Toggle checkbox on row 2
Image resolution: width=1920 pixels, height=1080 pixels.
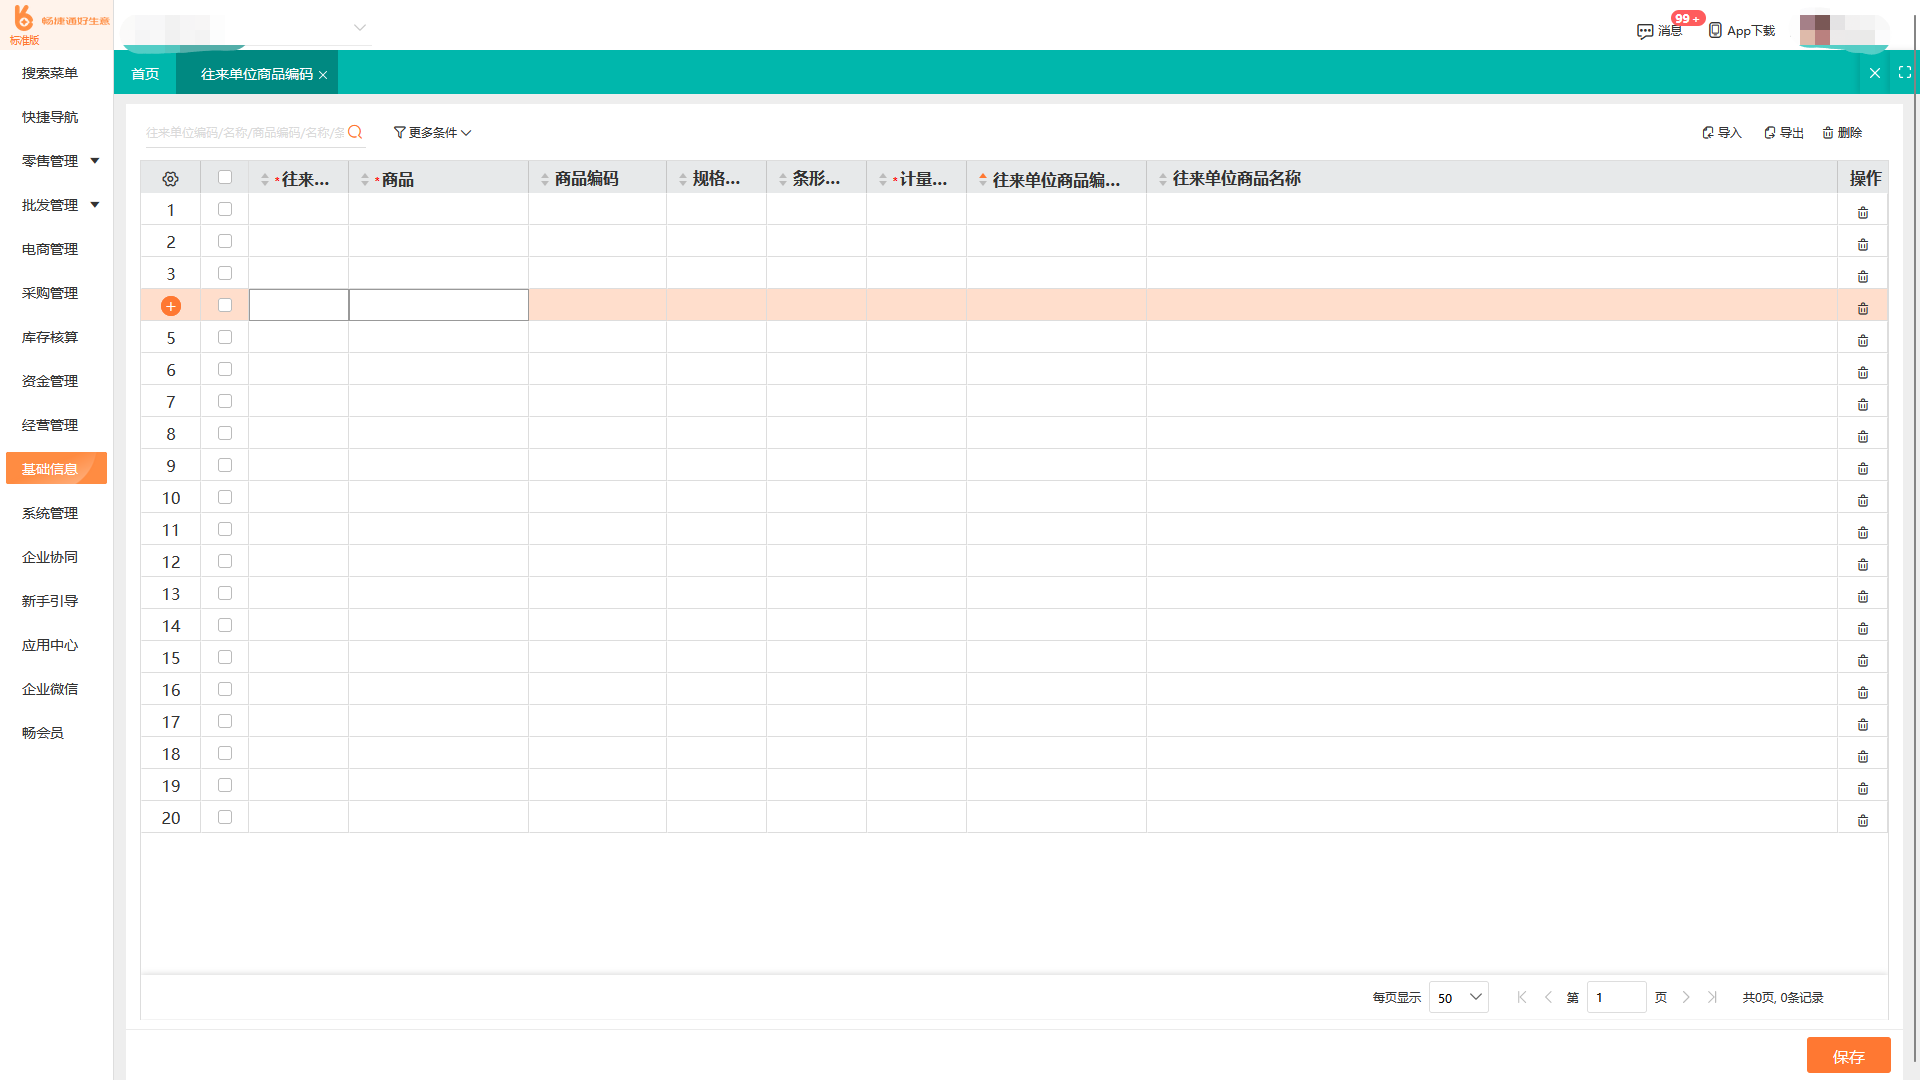click(x=224, y=240)
